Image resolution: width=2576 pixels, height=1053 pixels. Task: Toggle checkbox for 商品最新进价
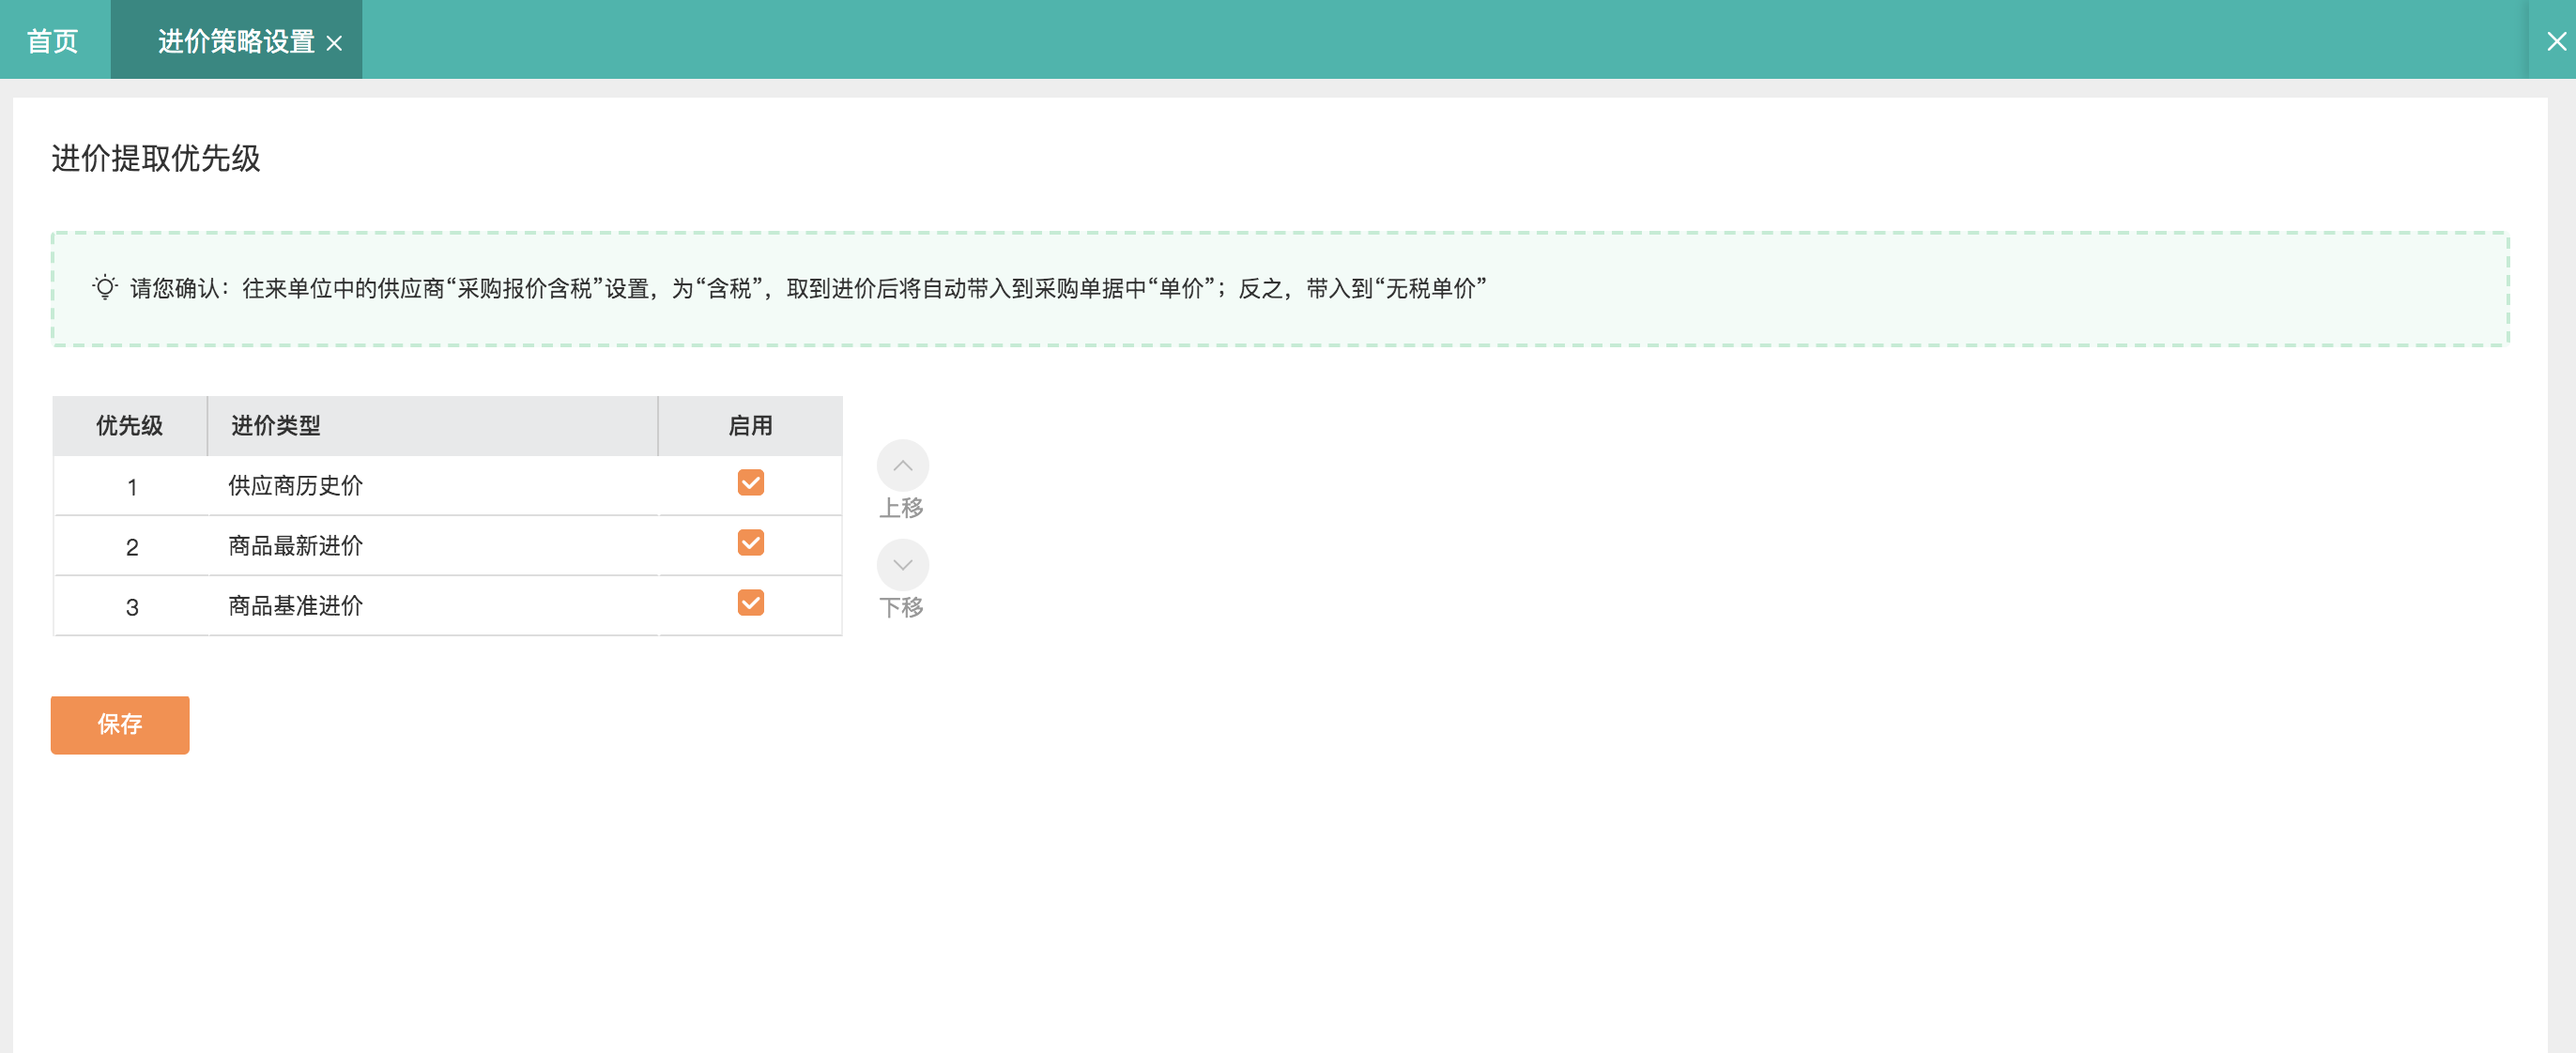tap(751, 542)
